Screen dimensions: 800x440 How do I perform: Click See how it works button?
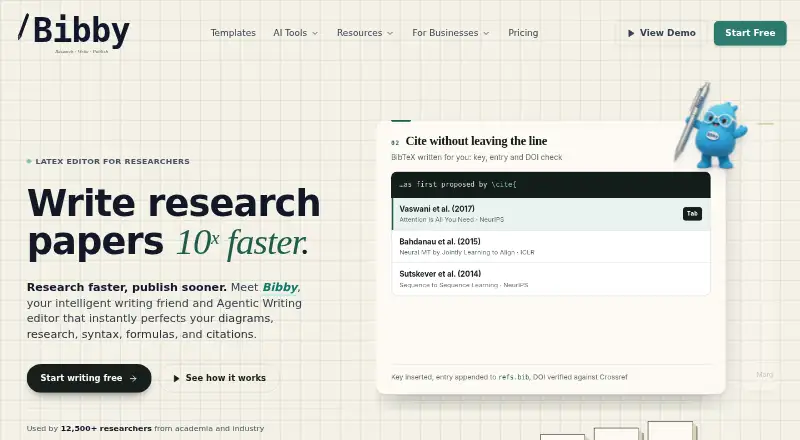tap(220, 378)
